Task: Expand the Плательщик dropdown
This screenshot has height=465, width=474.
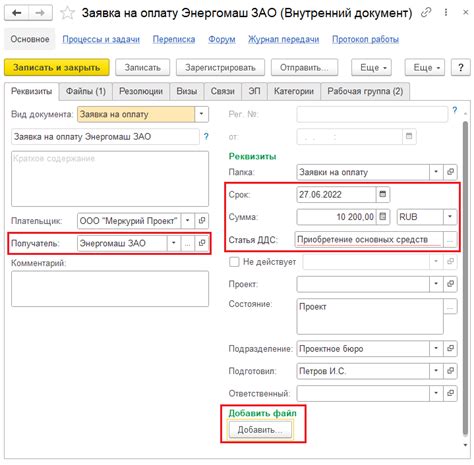Action: 187,220
